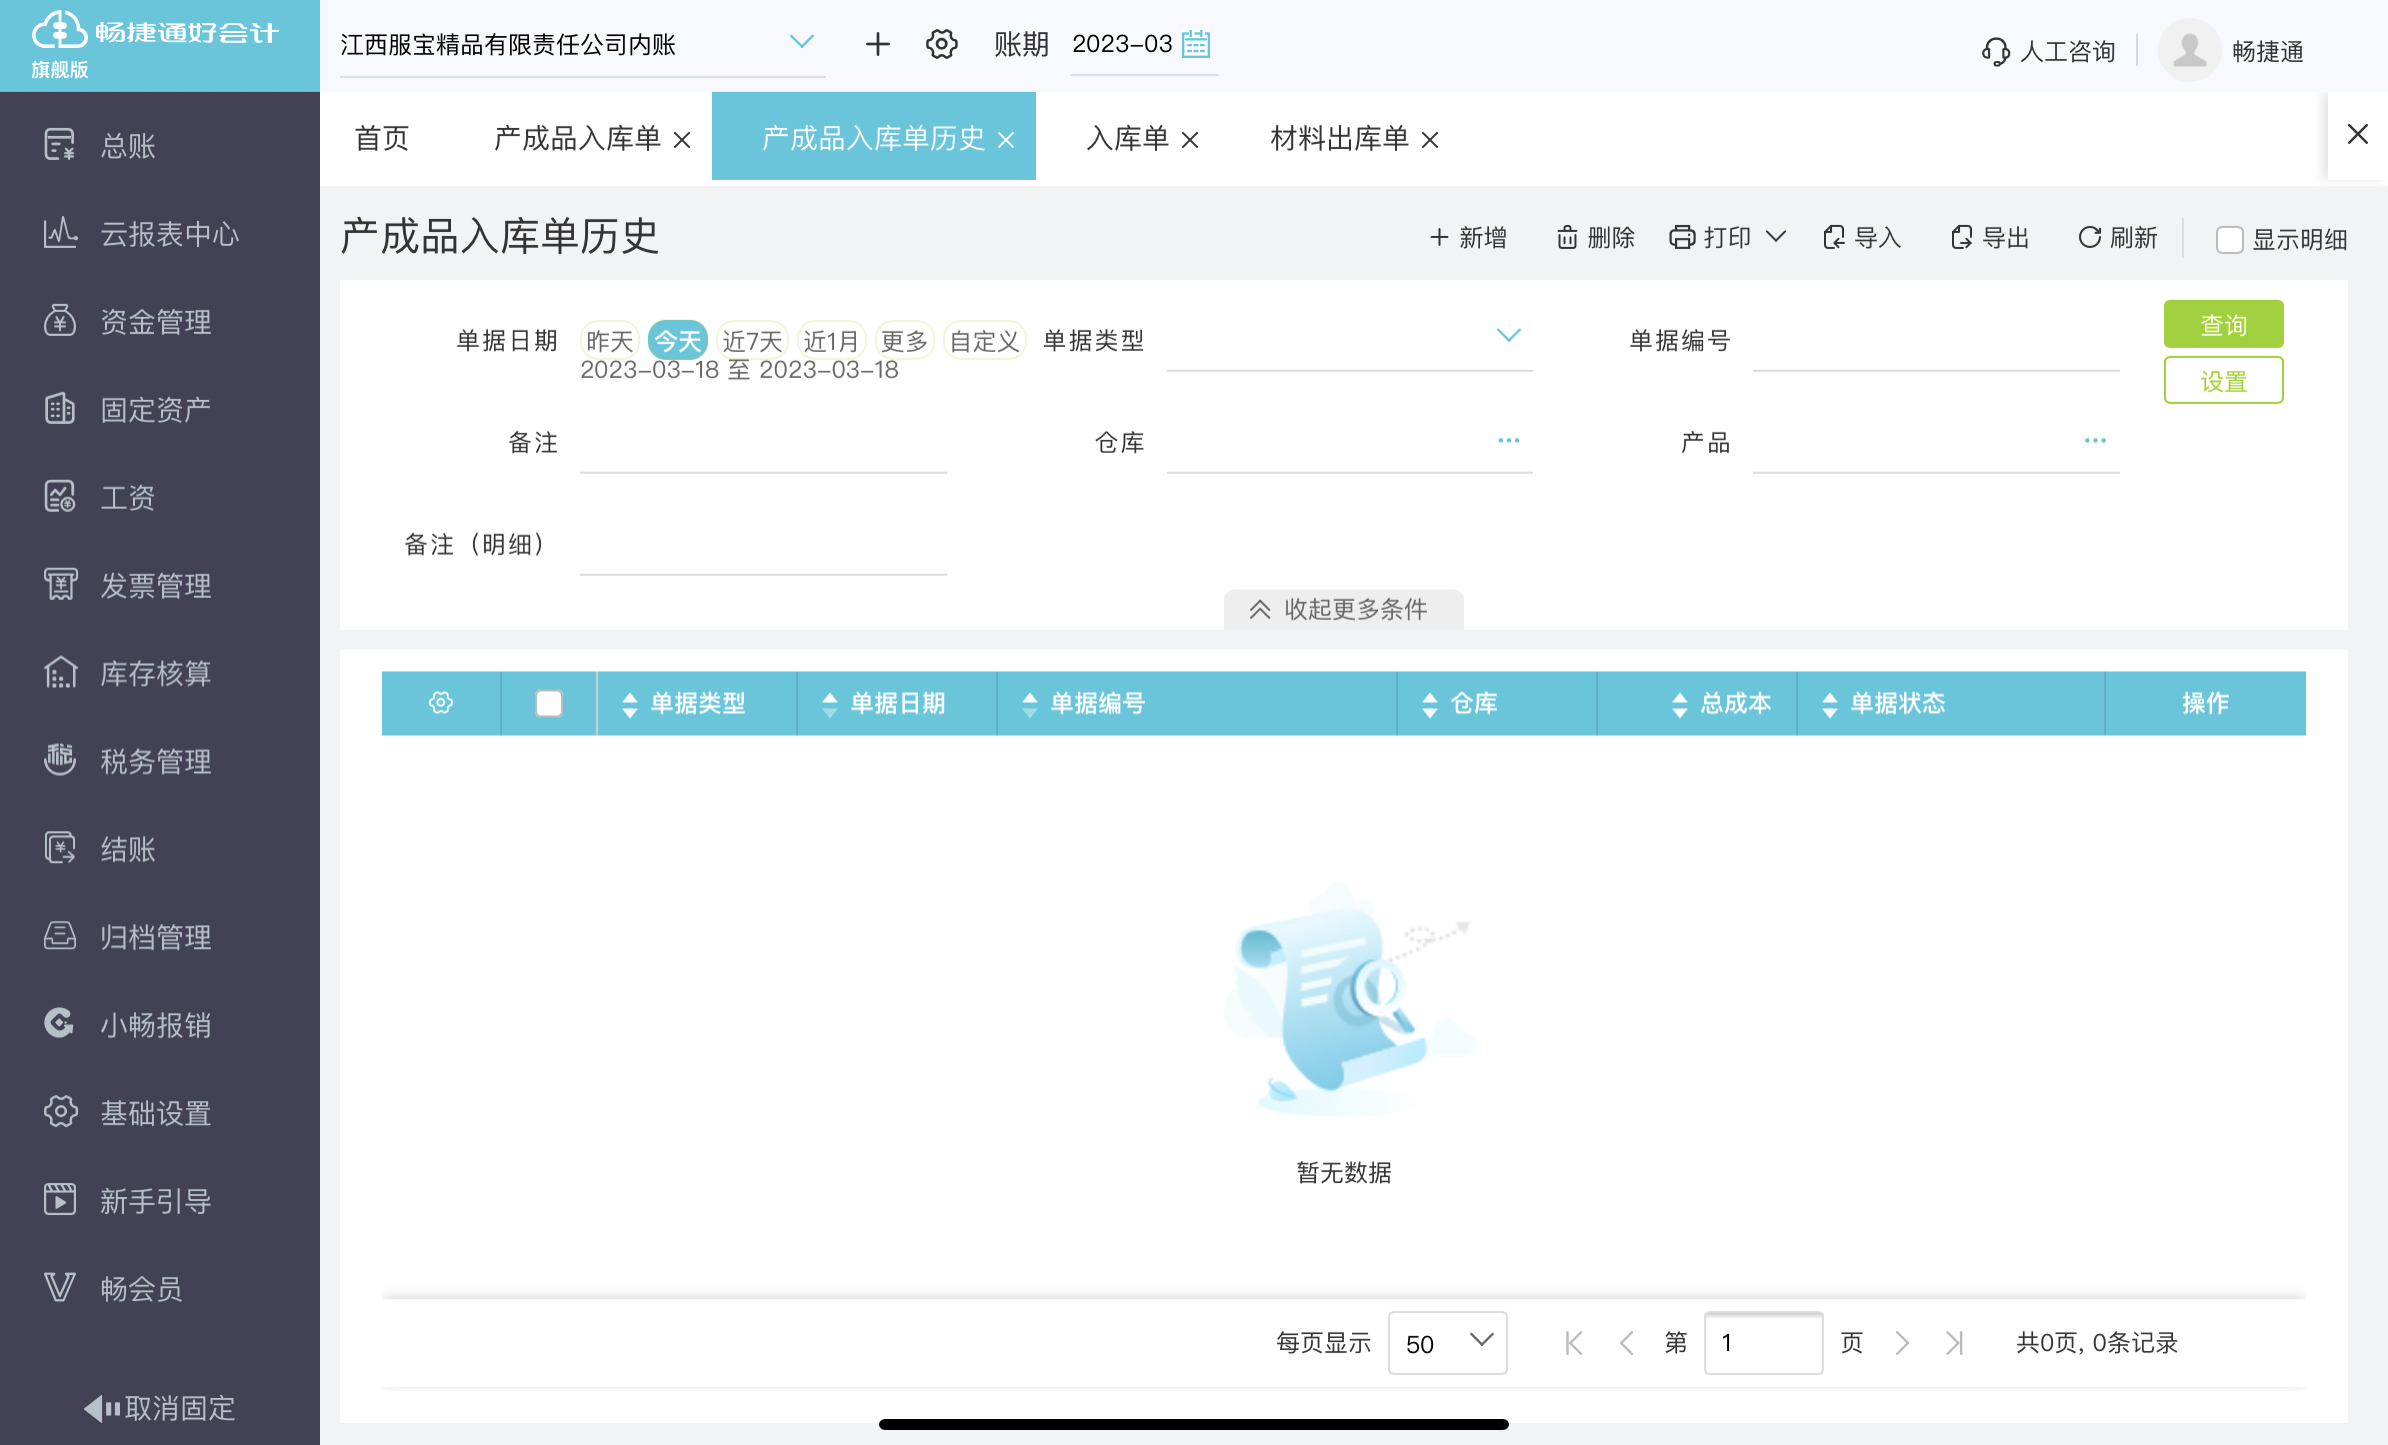Image resolution: width=2388 pixels, height=1445 pixels.
Task: Click the 每页显示 50 dropdown
Action: click(1446, 1341)
